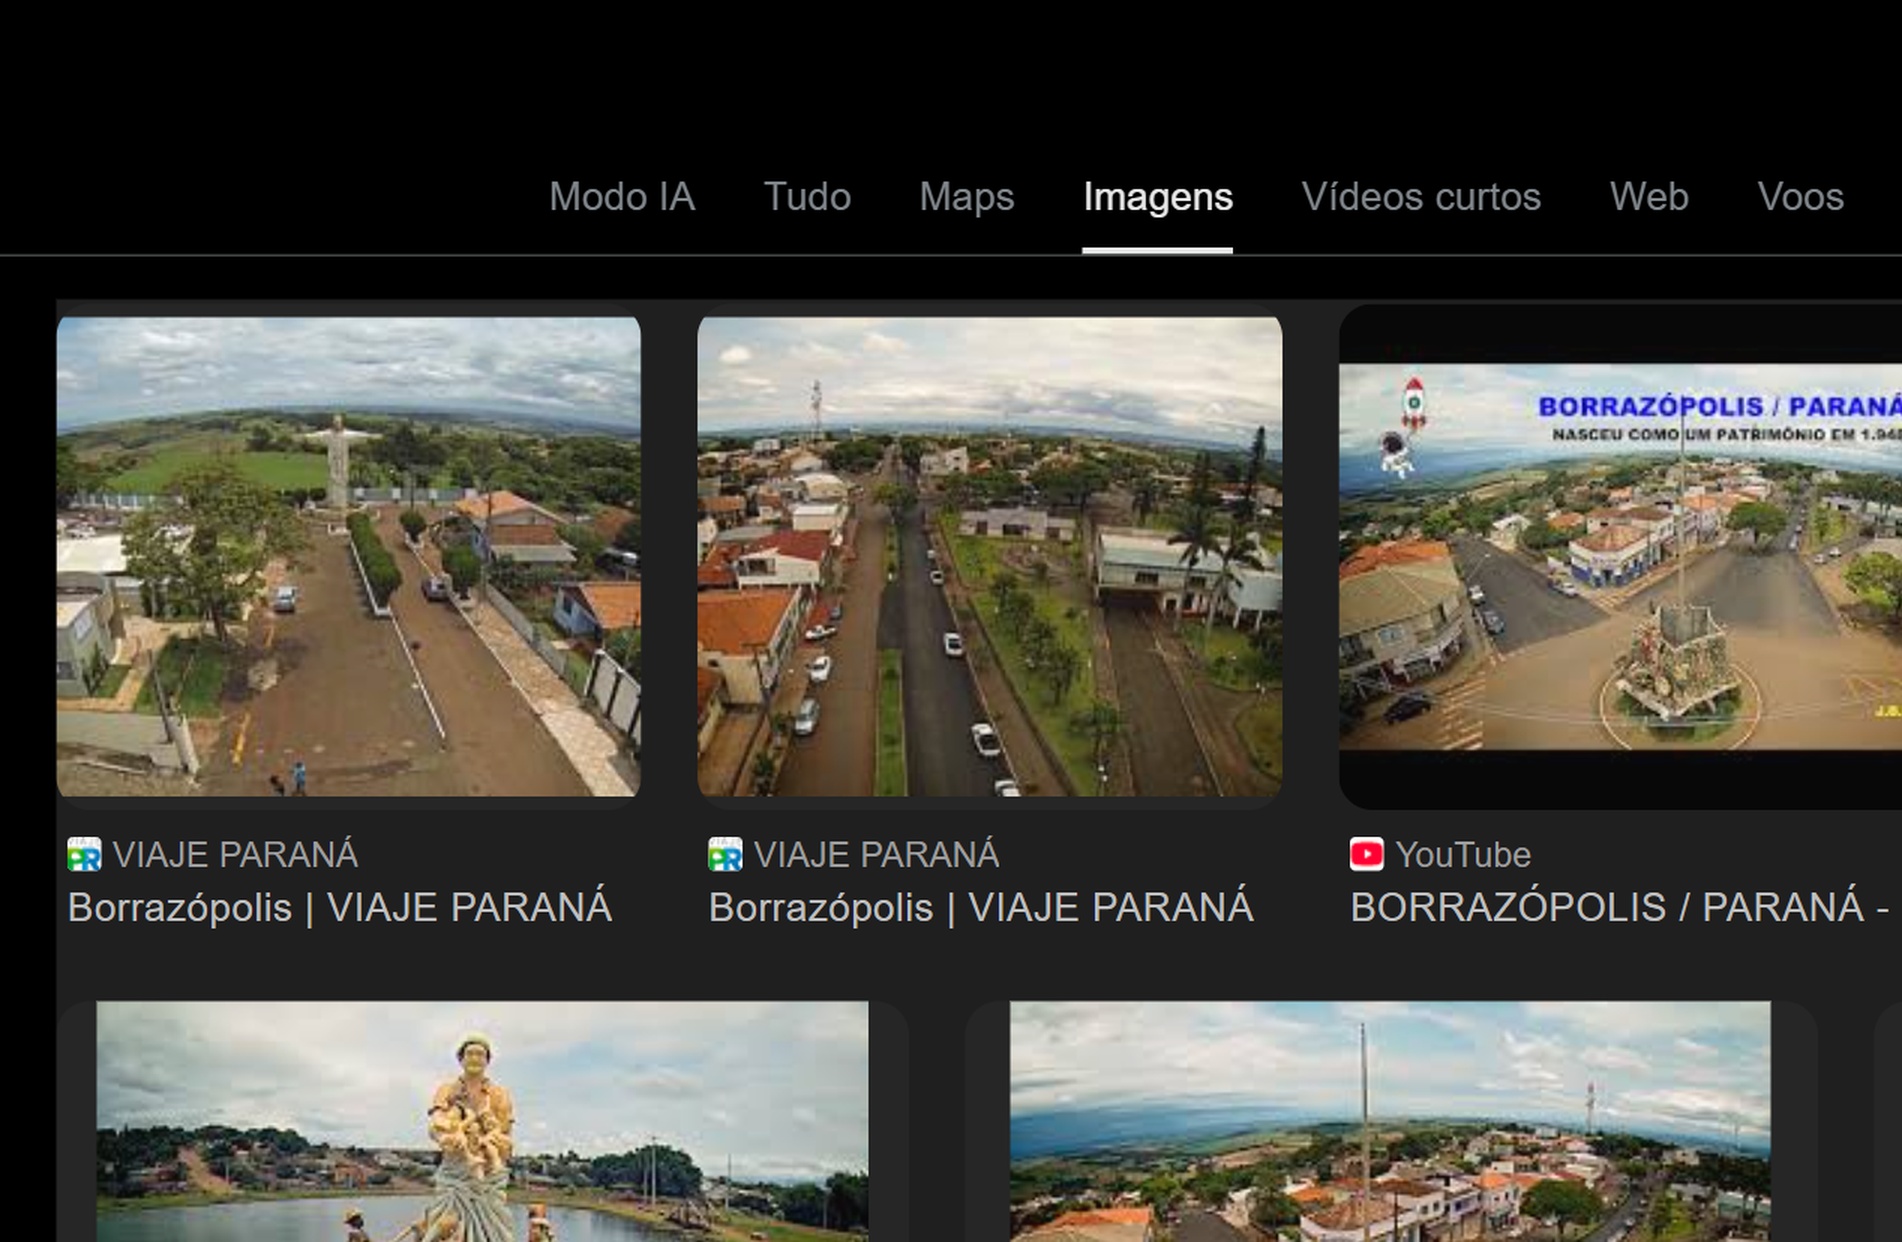Switch to the Web tab
The image size is (1902, 1242).
click(x=1648, y=197)
